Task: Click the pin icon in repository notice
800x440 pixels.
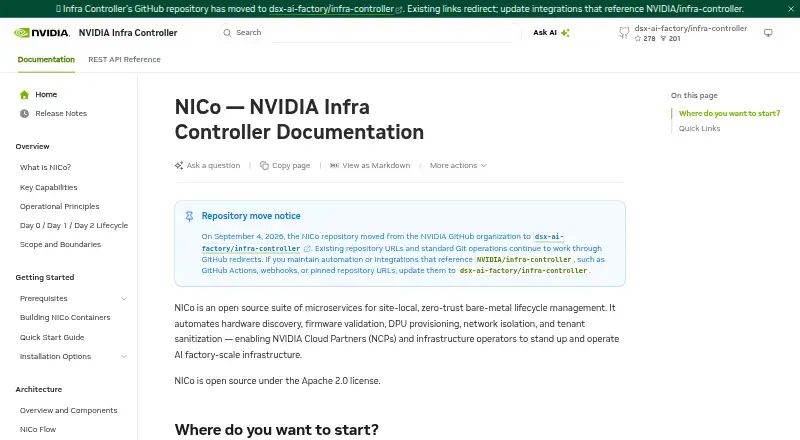Action: point(189,216)
